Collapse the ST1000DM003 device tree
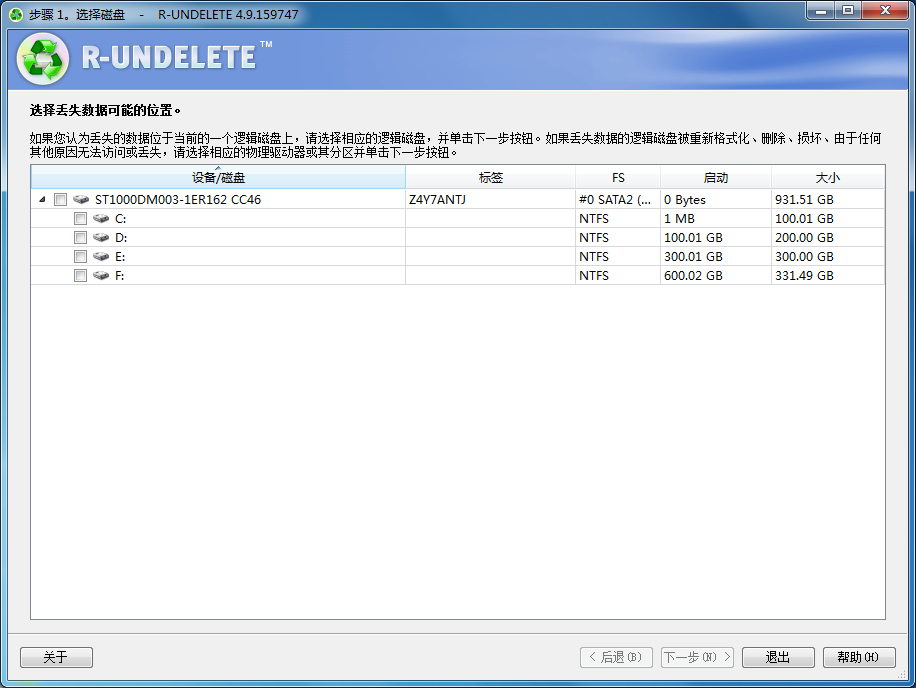 (x=42, y=199)
